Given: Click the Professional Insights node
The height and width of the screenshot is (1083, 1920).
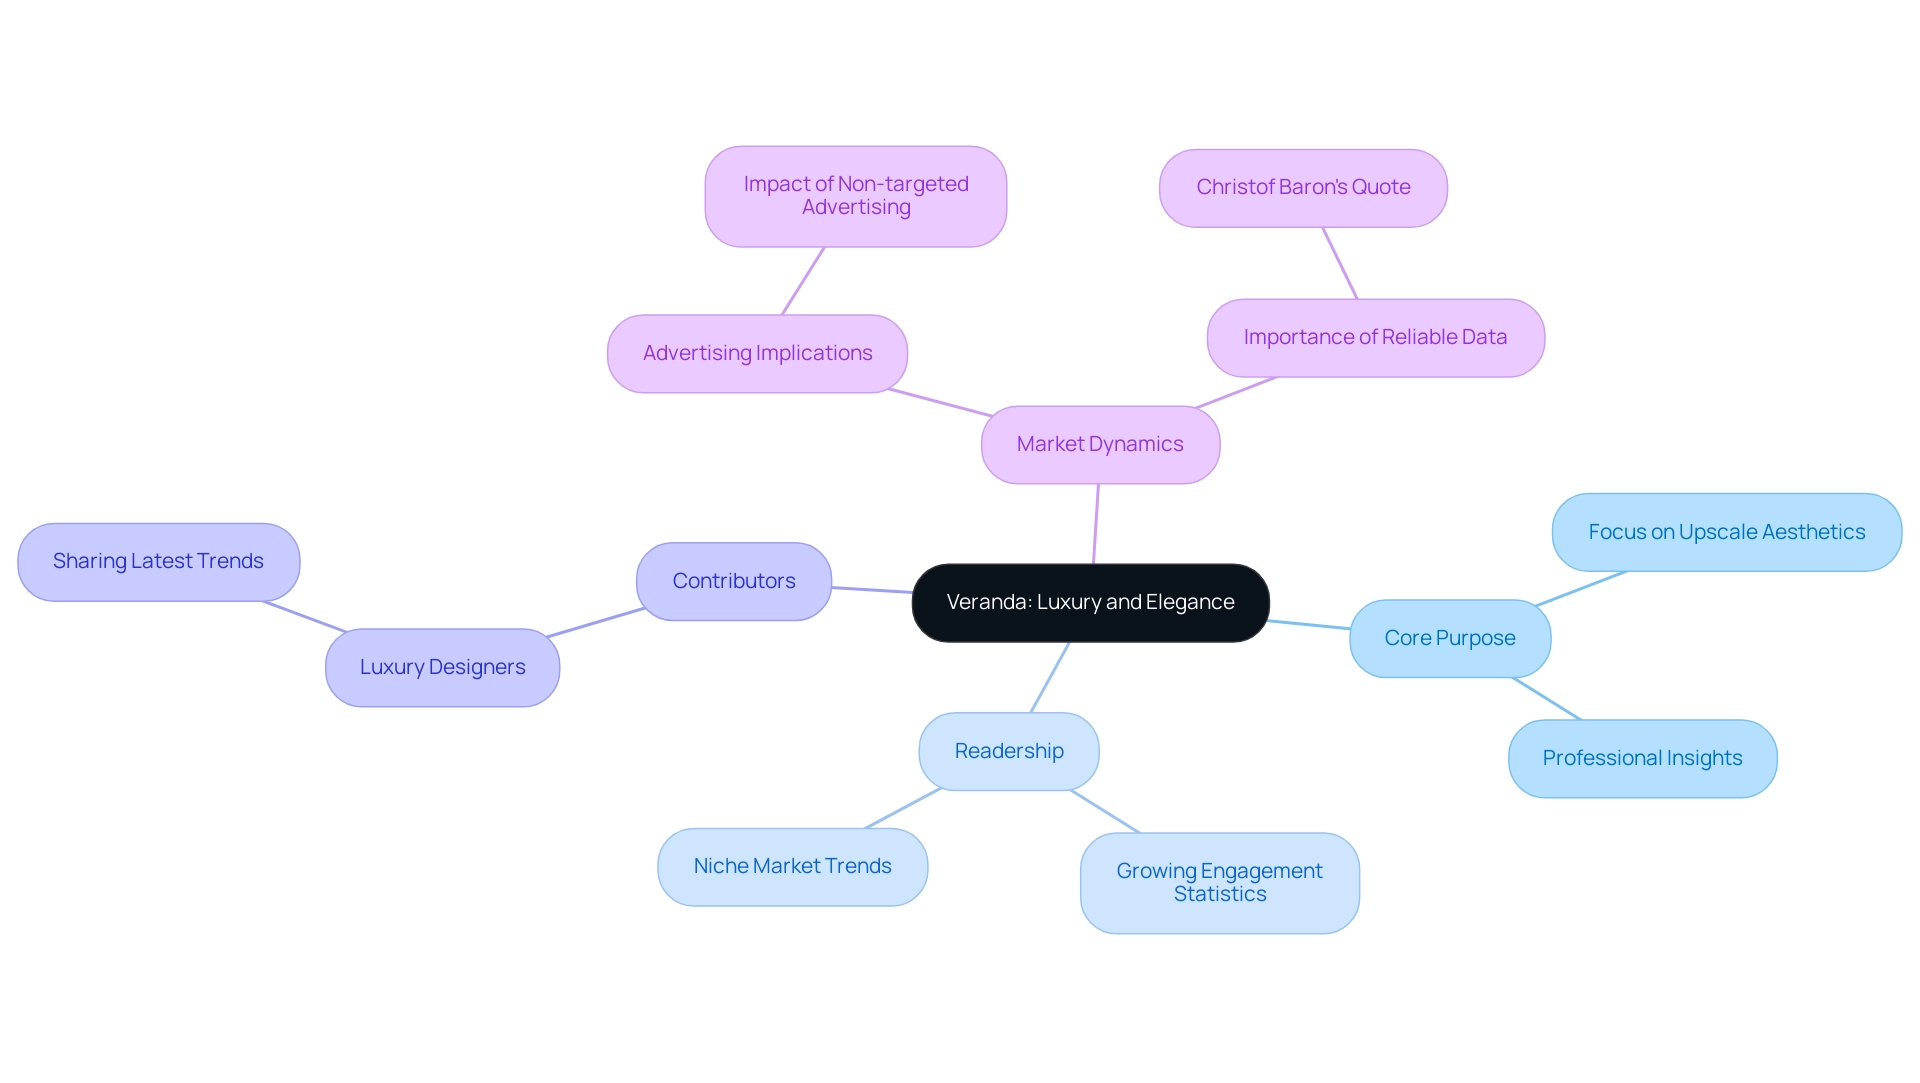Looking at the screenshot, I should click(x=1644, y=756).
